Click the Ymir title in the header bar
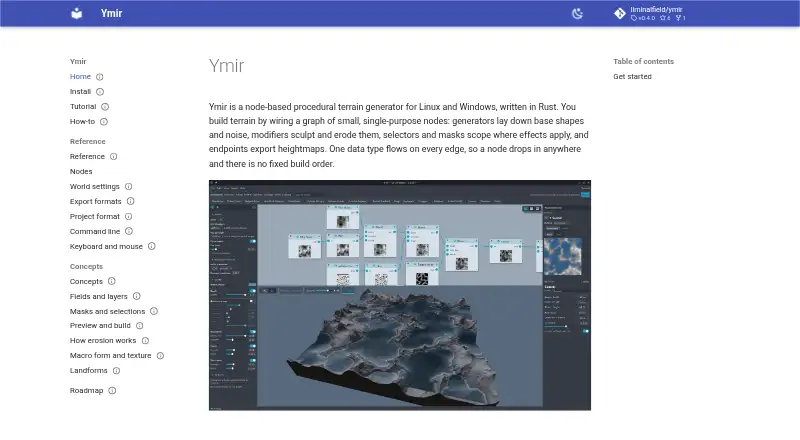 click(111, 13)
